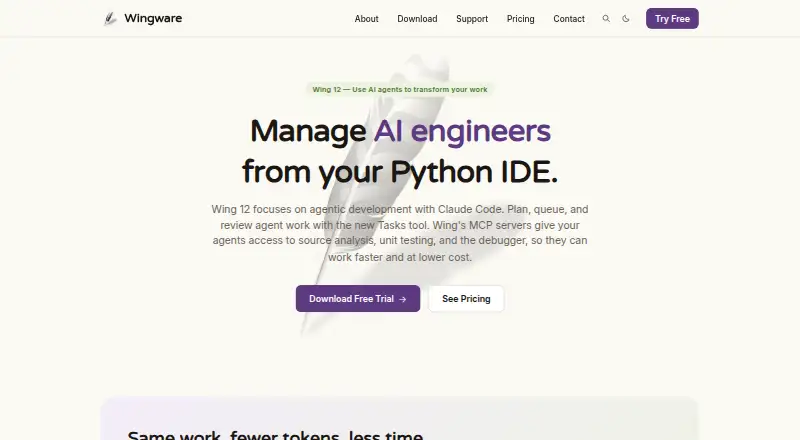Go to the Download nav link
The height and width of the screenshot is (440, 800).
tap(417, 19)
